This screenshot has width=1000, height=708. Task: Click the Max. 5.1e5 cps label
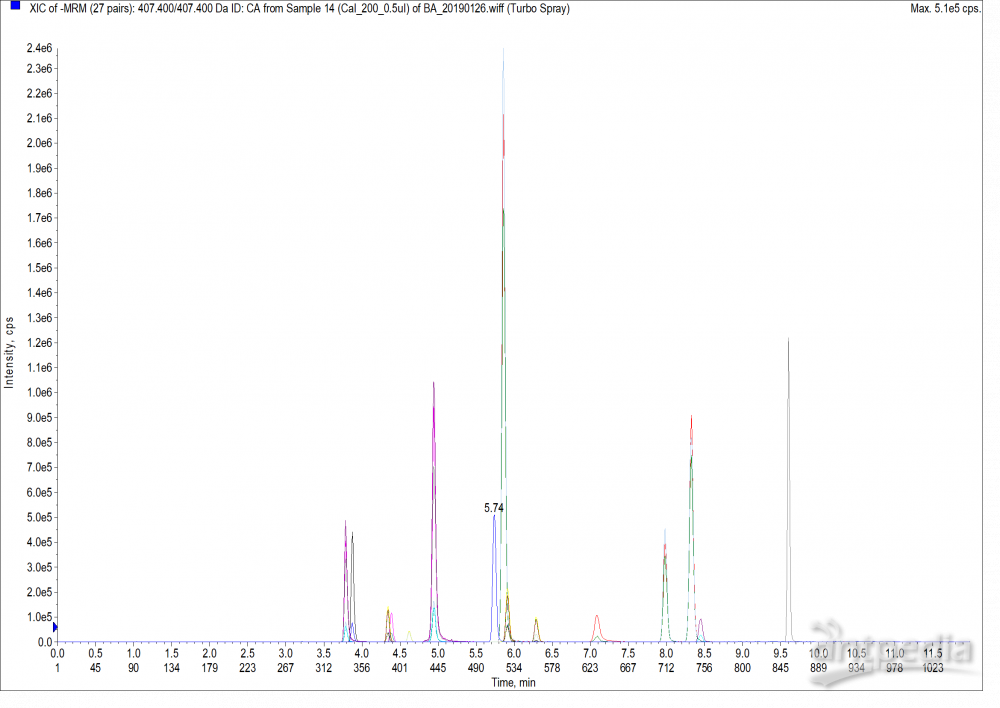click(x=946, y=8)
